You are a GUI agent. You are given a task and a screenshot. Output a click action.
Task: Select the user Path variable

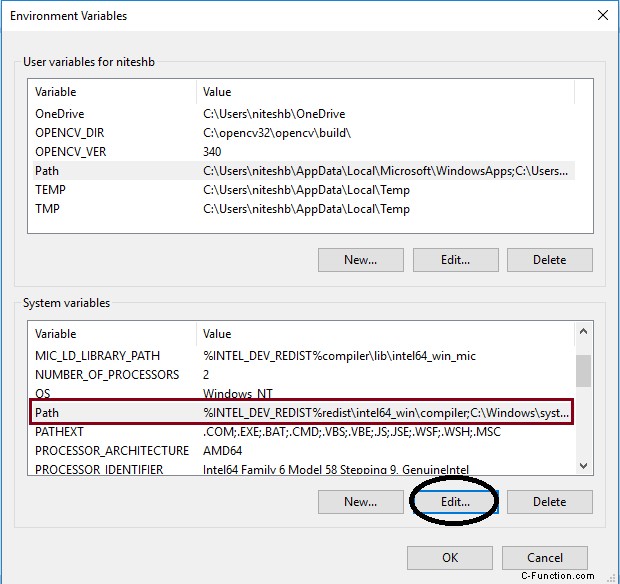(x=47, y=171)
